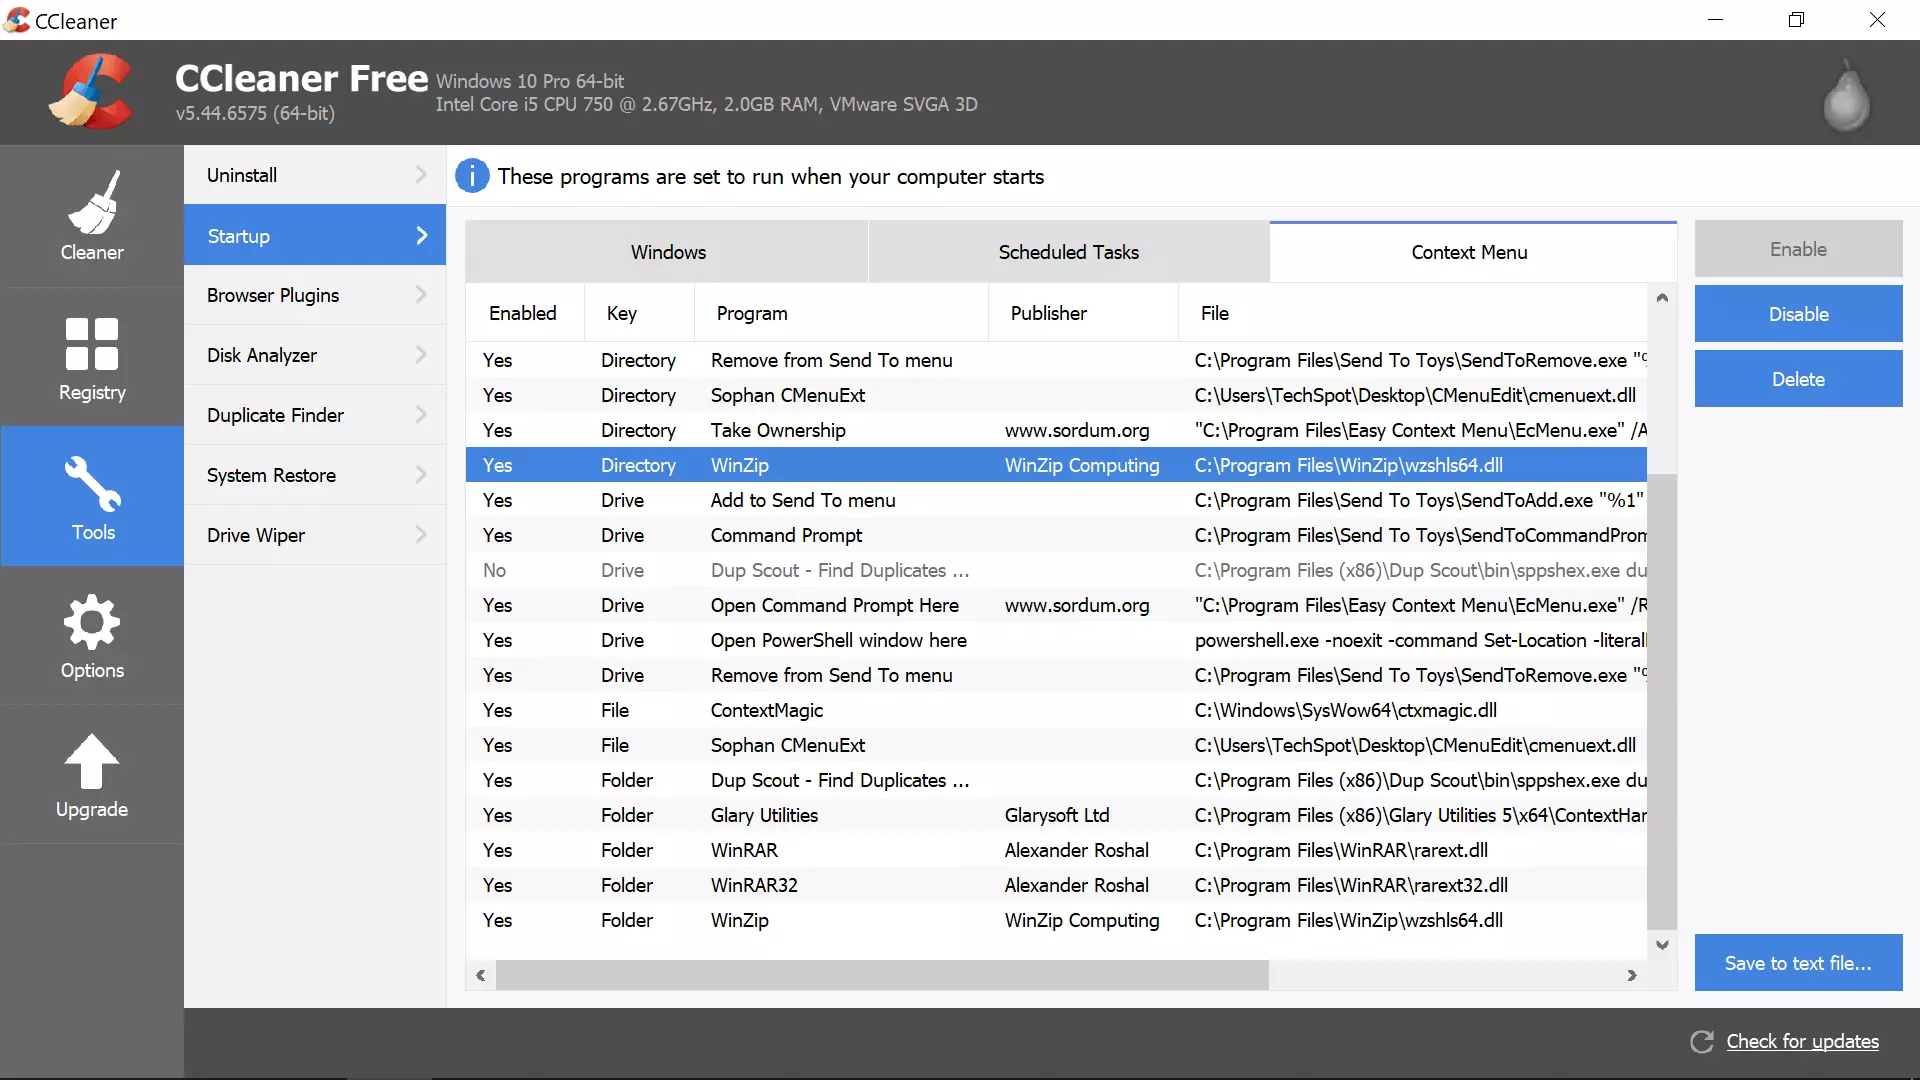Scroll down the context menu list

point(1662,943)
